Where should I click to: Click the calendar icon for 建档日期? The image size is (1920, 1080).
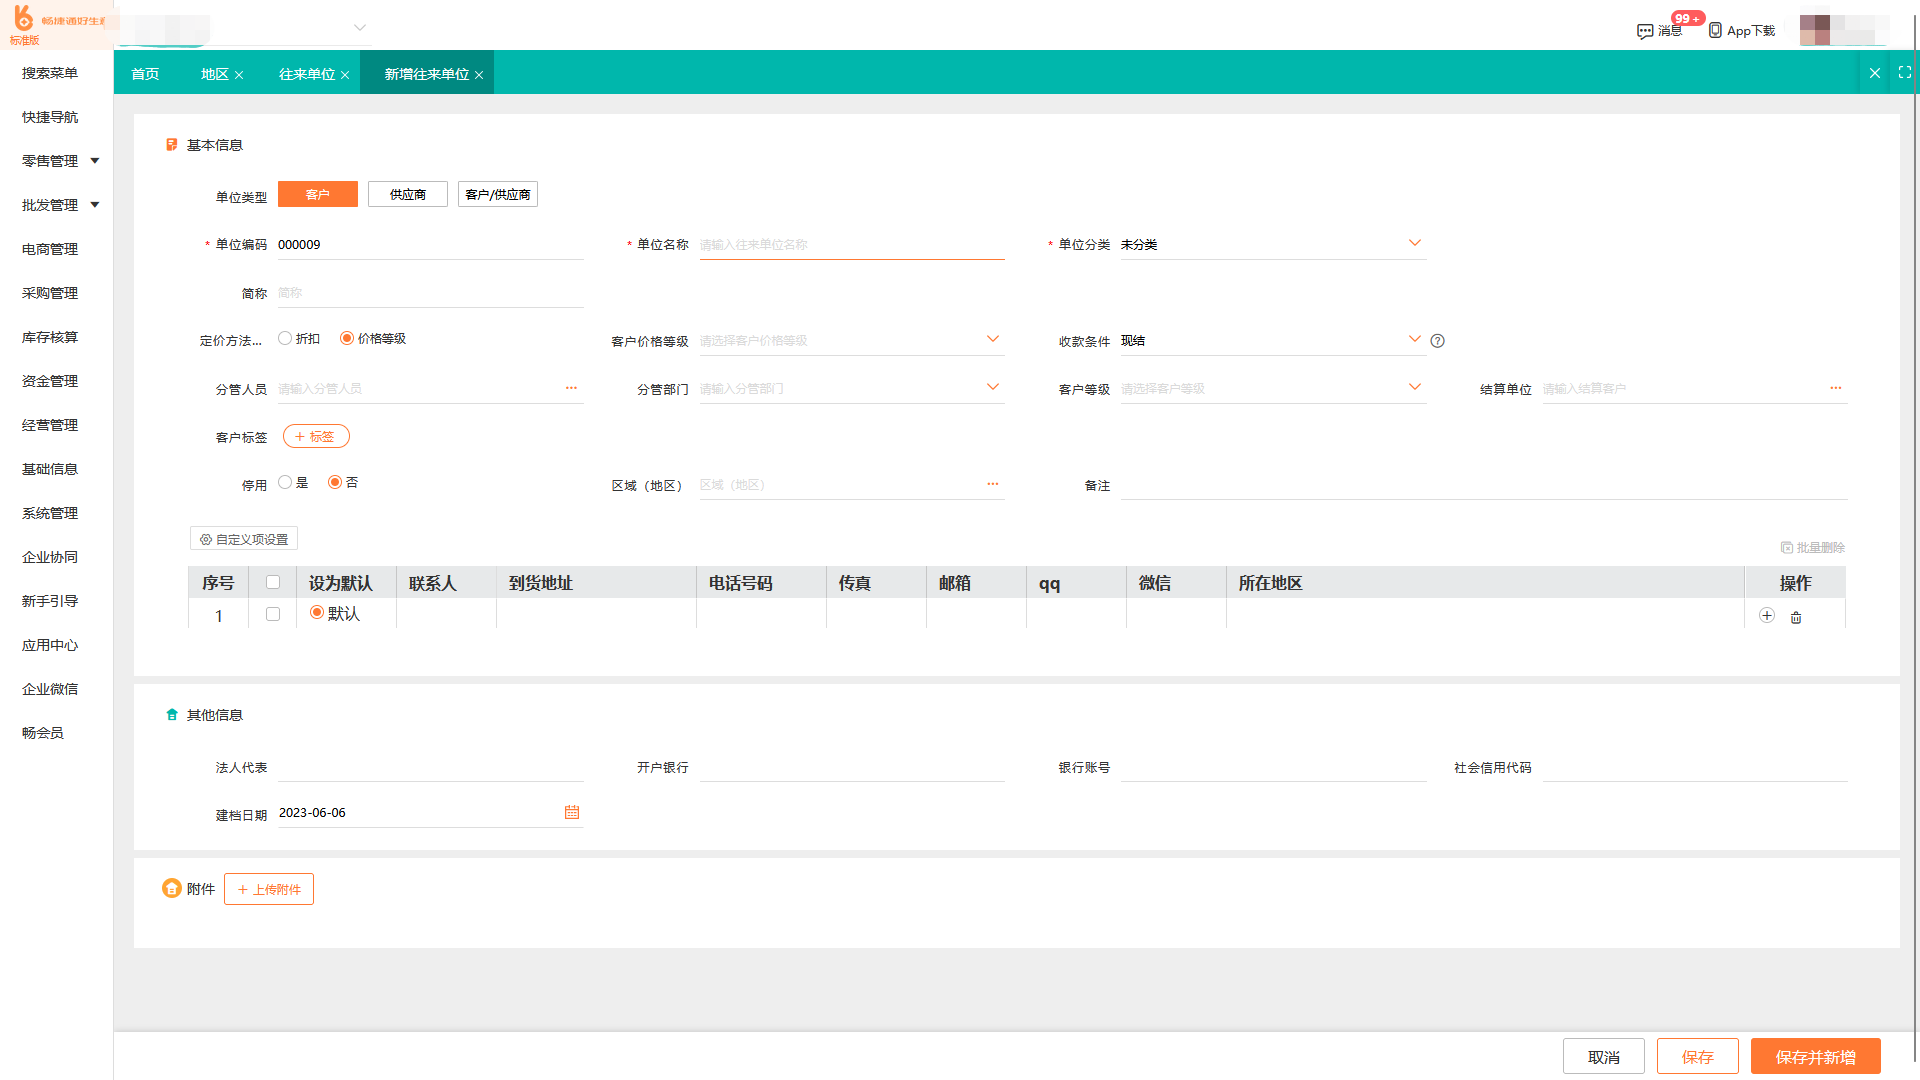572,812
